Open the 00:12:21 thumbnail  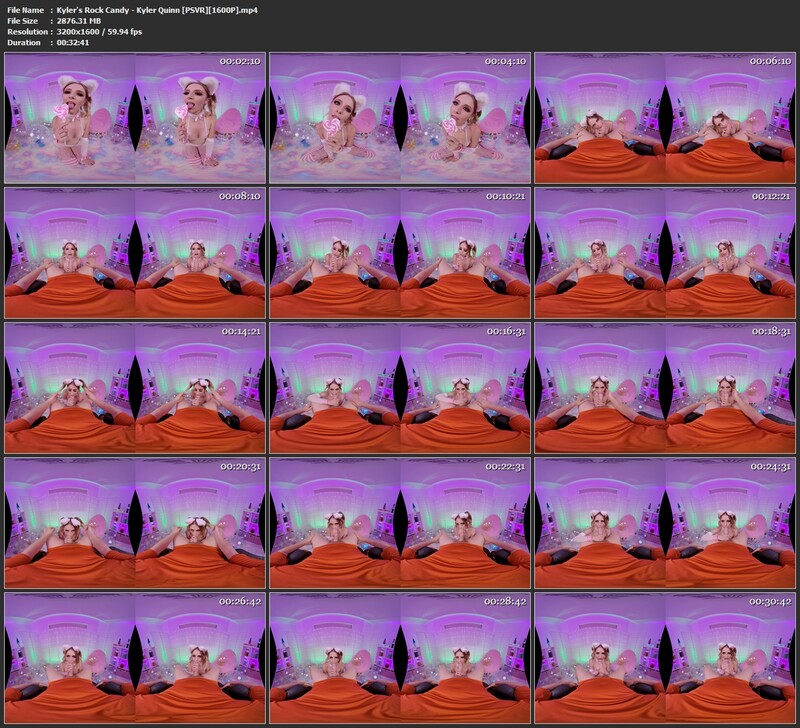coord(665,253)
